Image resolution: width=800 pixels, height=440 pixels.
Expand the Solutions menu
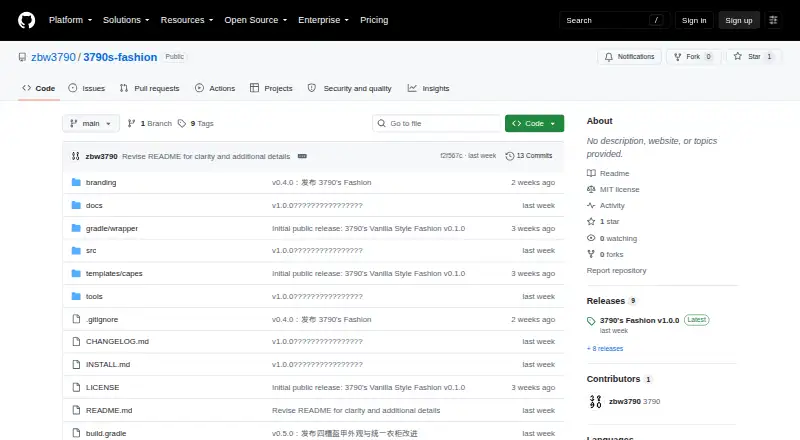[126, 20]
